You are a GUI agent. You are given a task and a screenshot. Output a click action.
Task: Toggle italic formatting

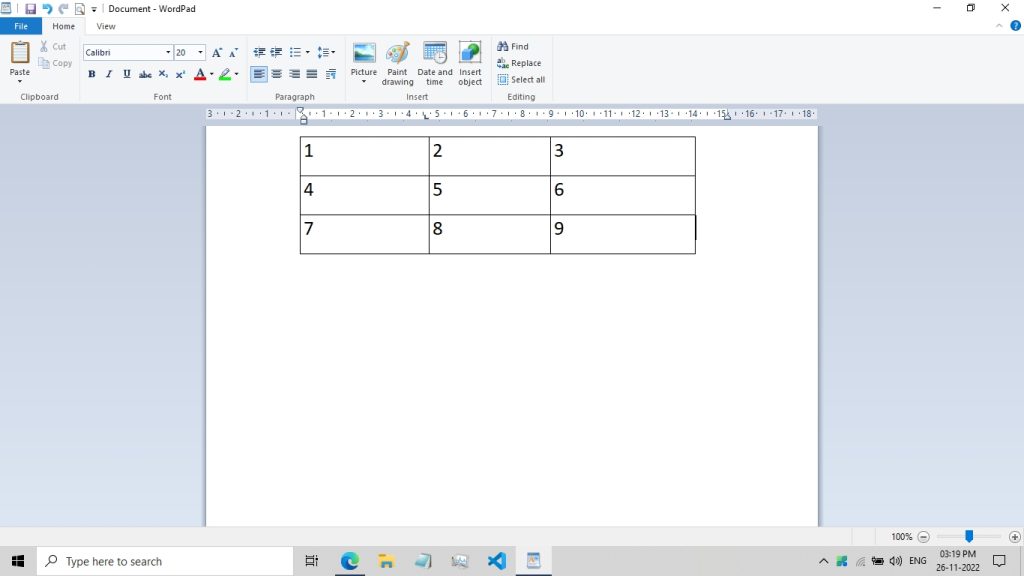pos(109,74)
